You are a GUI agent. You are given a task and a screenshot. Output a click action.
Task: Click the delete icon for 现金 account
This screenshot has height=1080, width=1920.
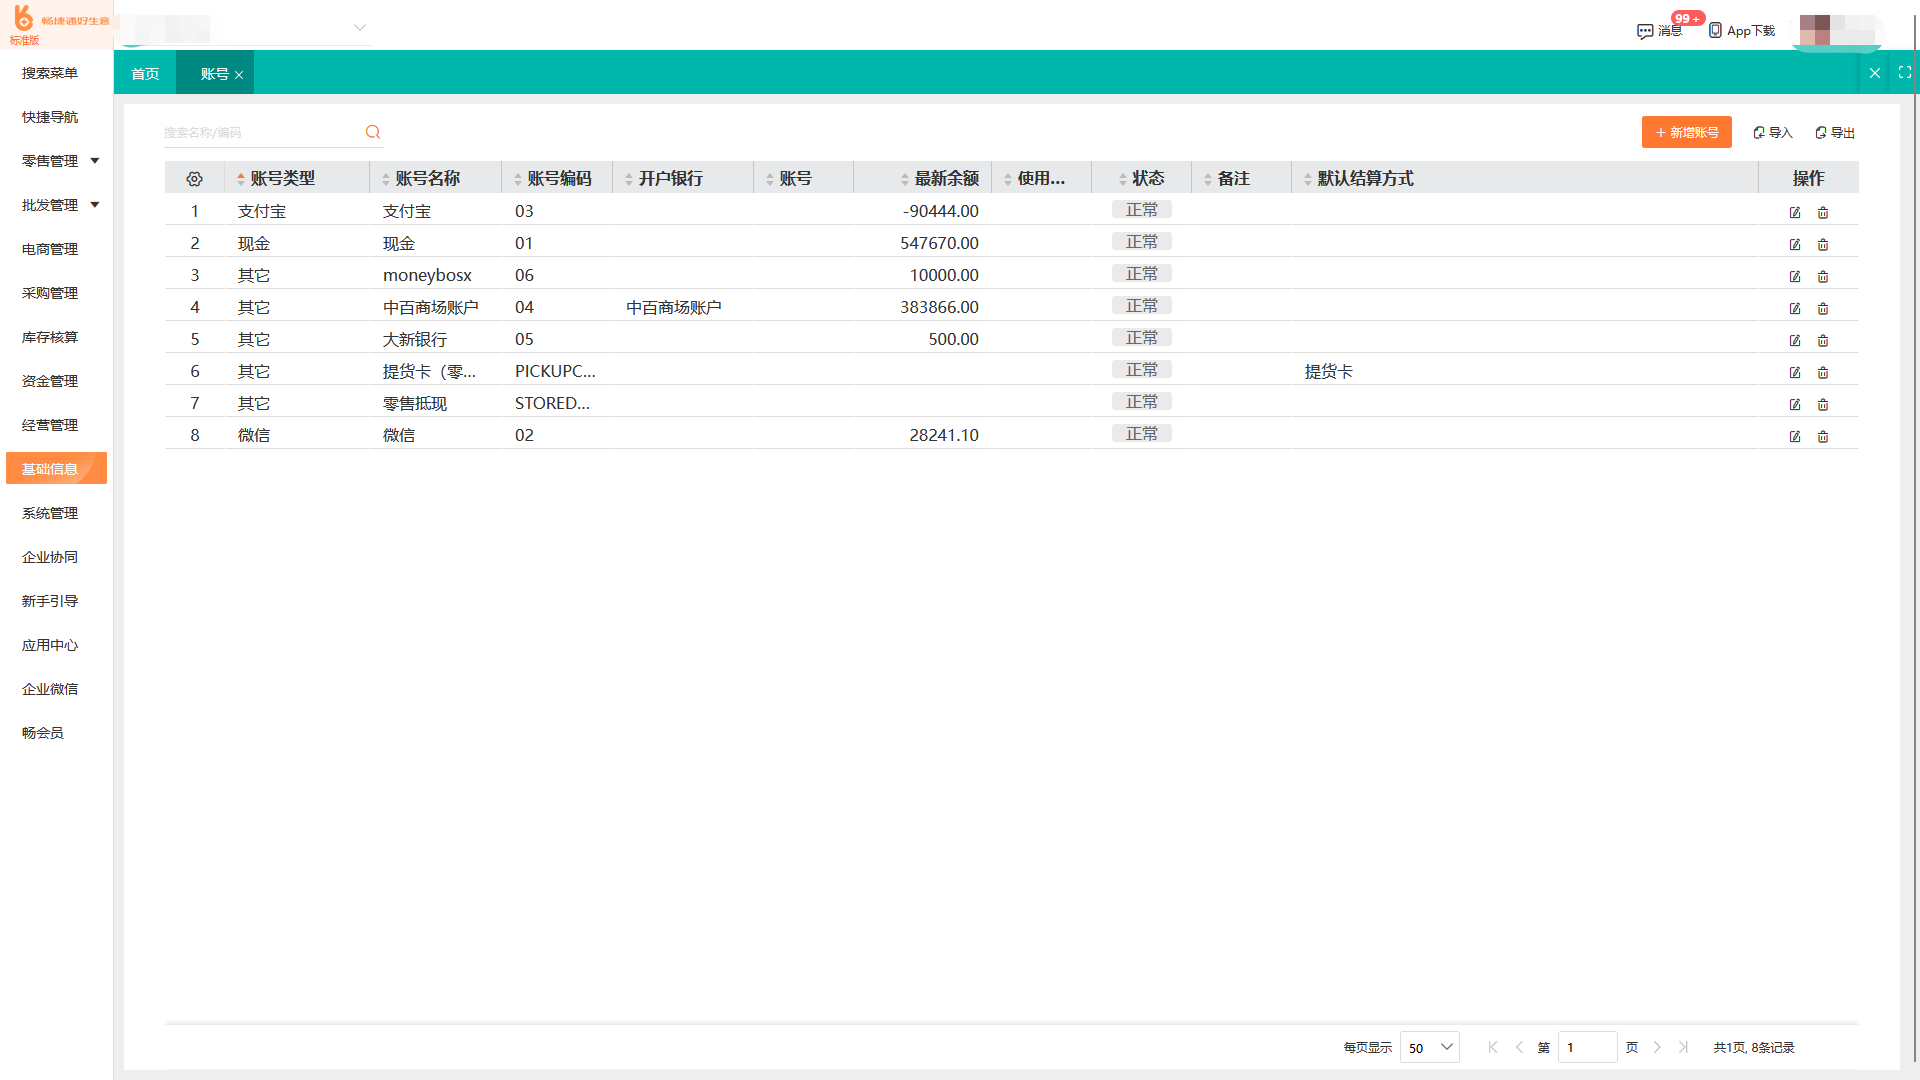(x=1824, y=243)
